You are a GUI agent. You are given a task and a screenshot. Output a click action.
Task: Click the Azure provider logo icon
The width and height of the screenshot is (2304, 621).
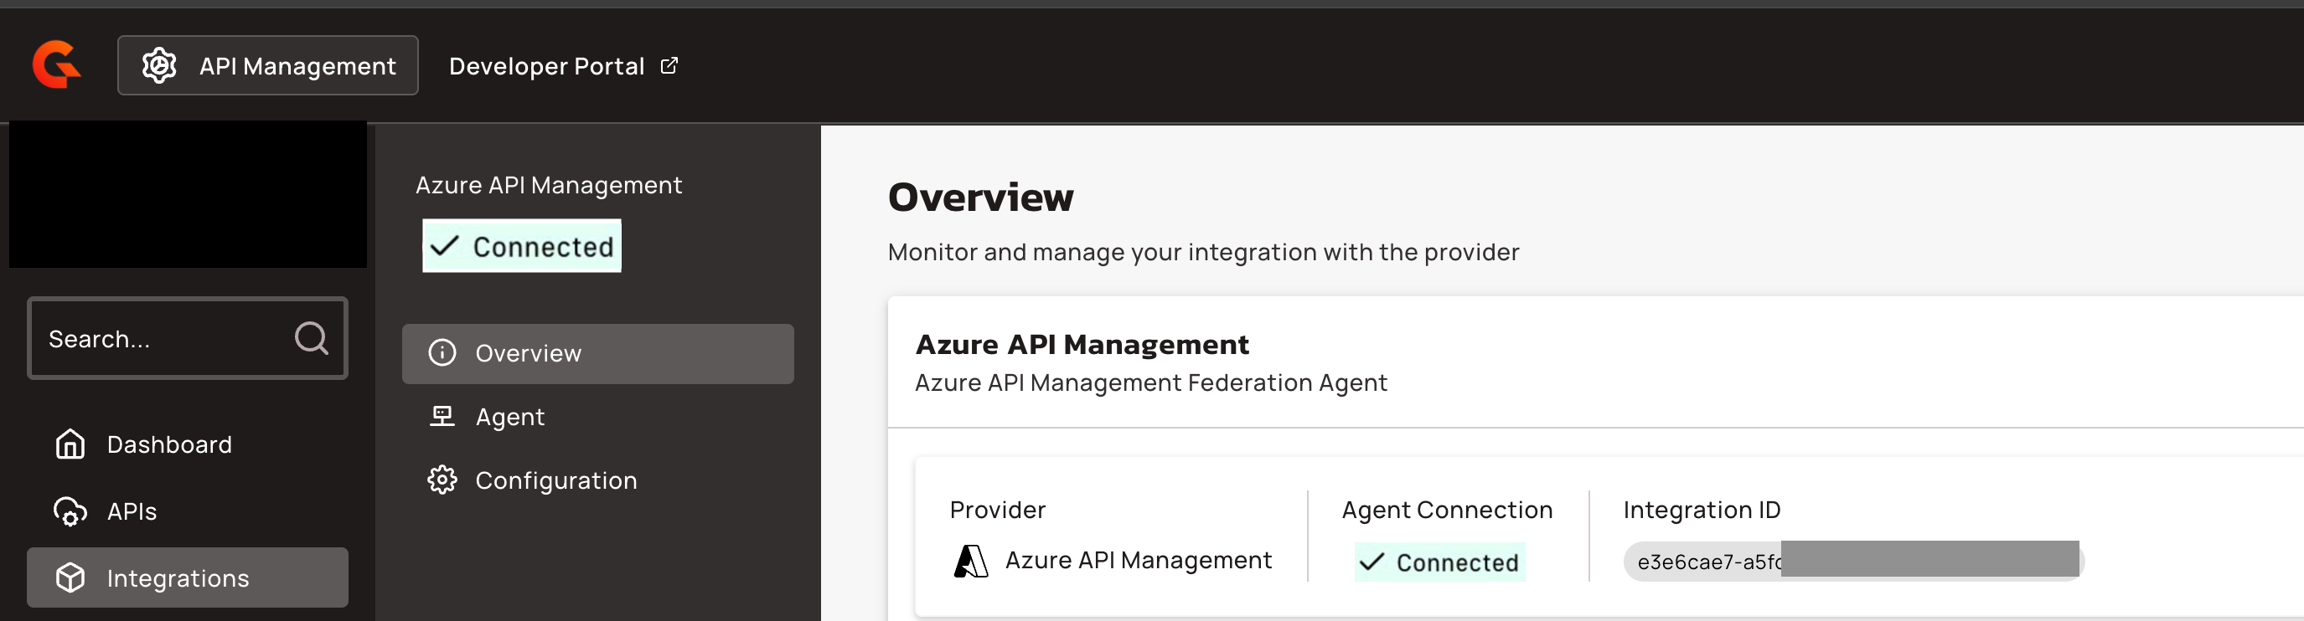pos(970,561)
